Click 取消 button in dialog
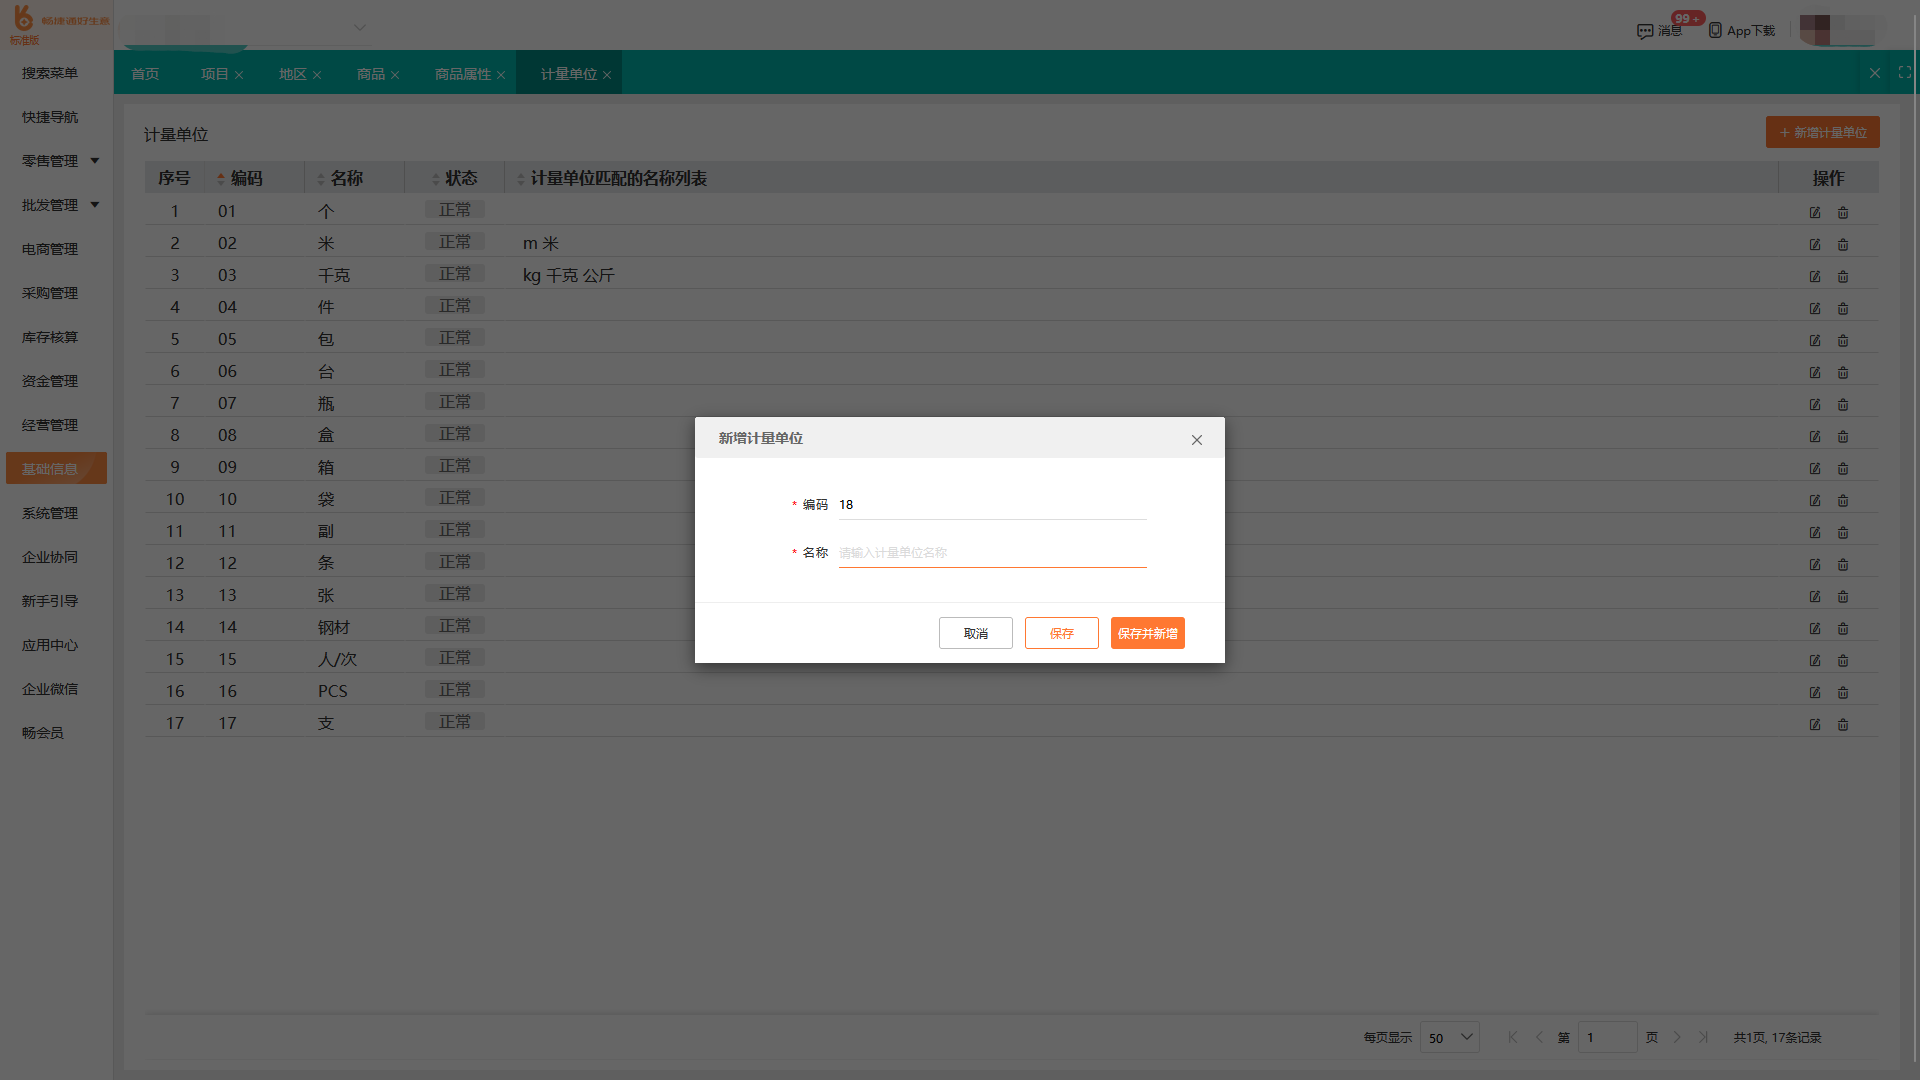Image resolution: width=1920 pixels, height=1080 pixels. 976,633
